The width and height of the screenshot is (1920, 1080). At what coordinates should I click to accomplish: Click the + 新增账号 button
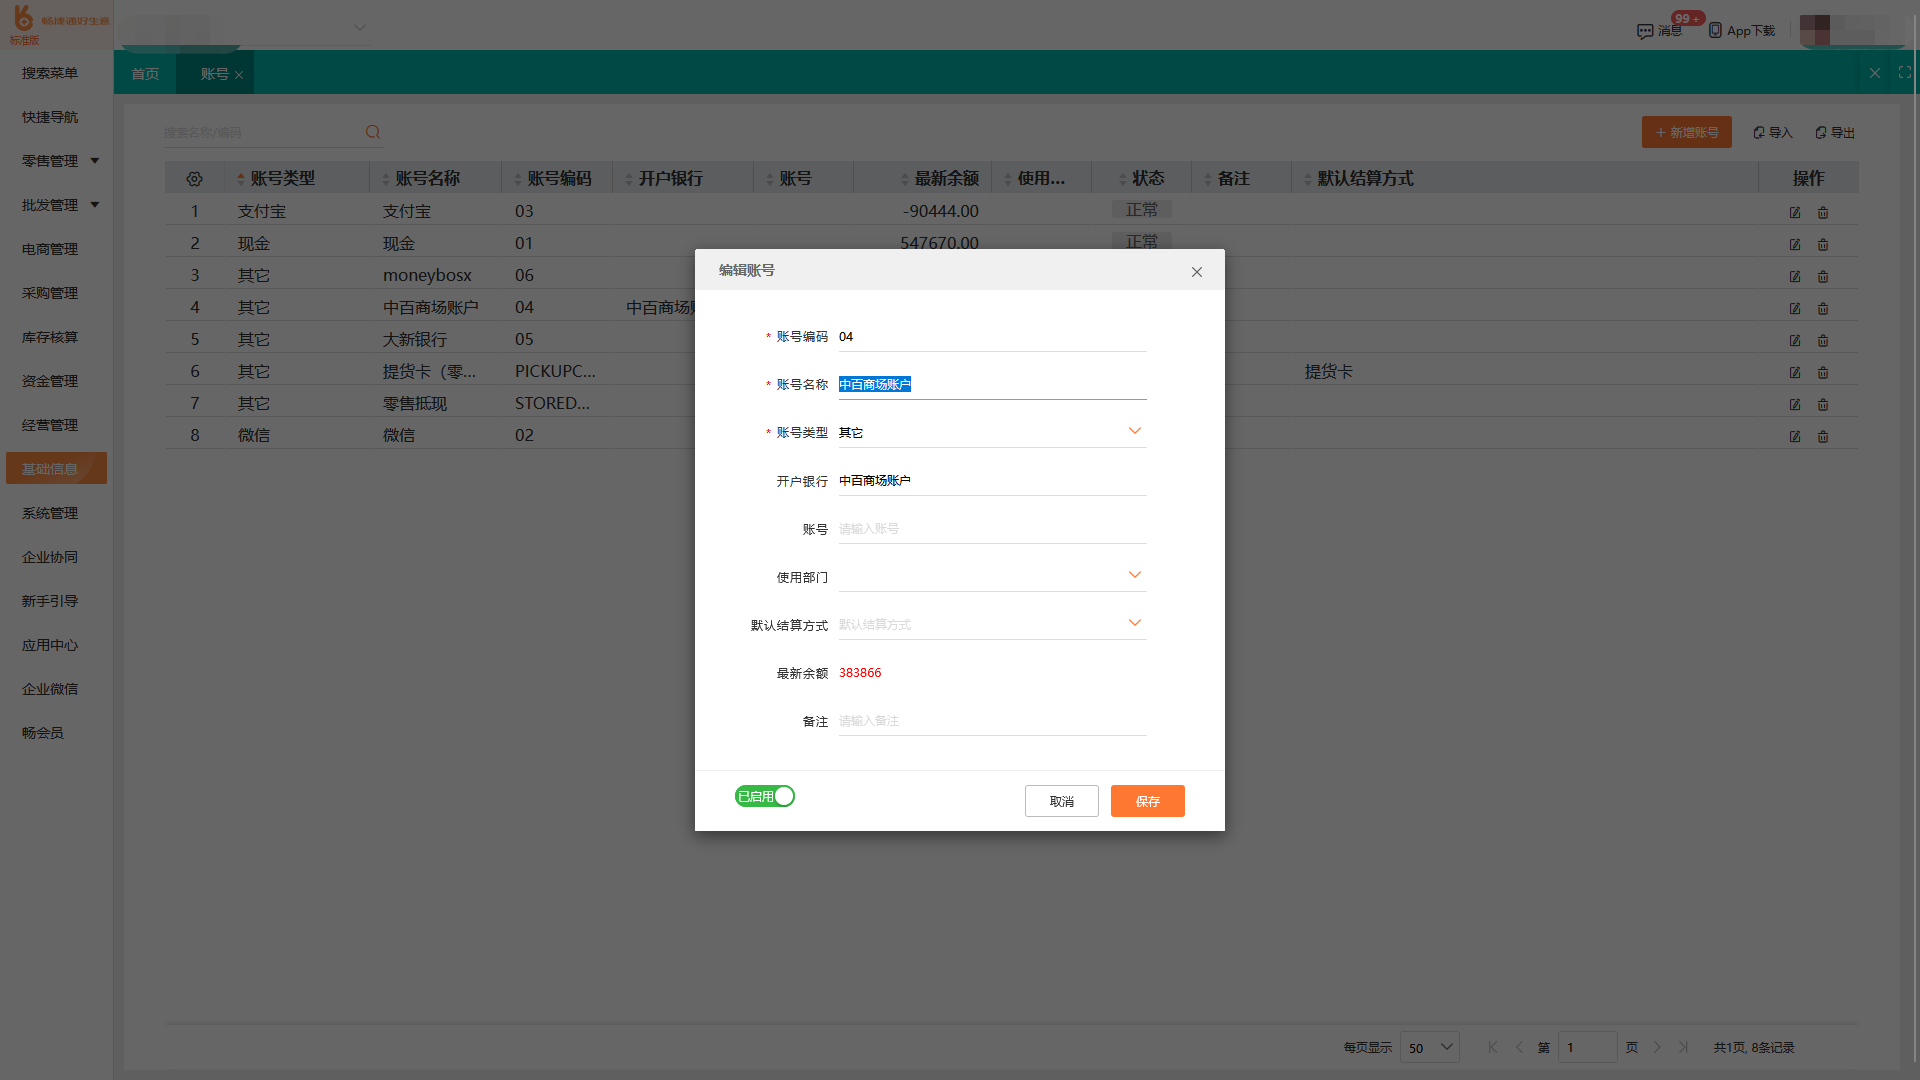pos(1688,132)
